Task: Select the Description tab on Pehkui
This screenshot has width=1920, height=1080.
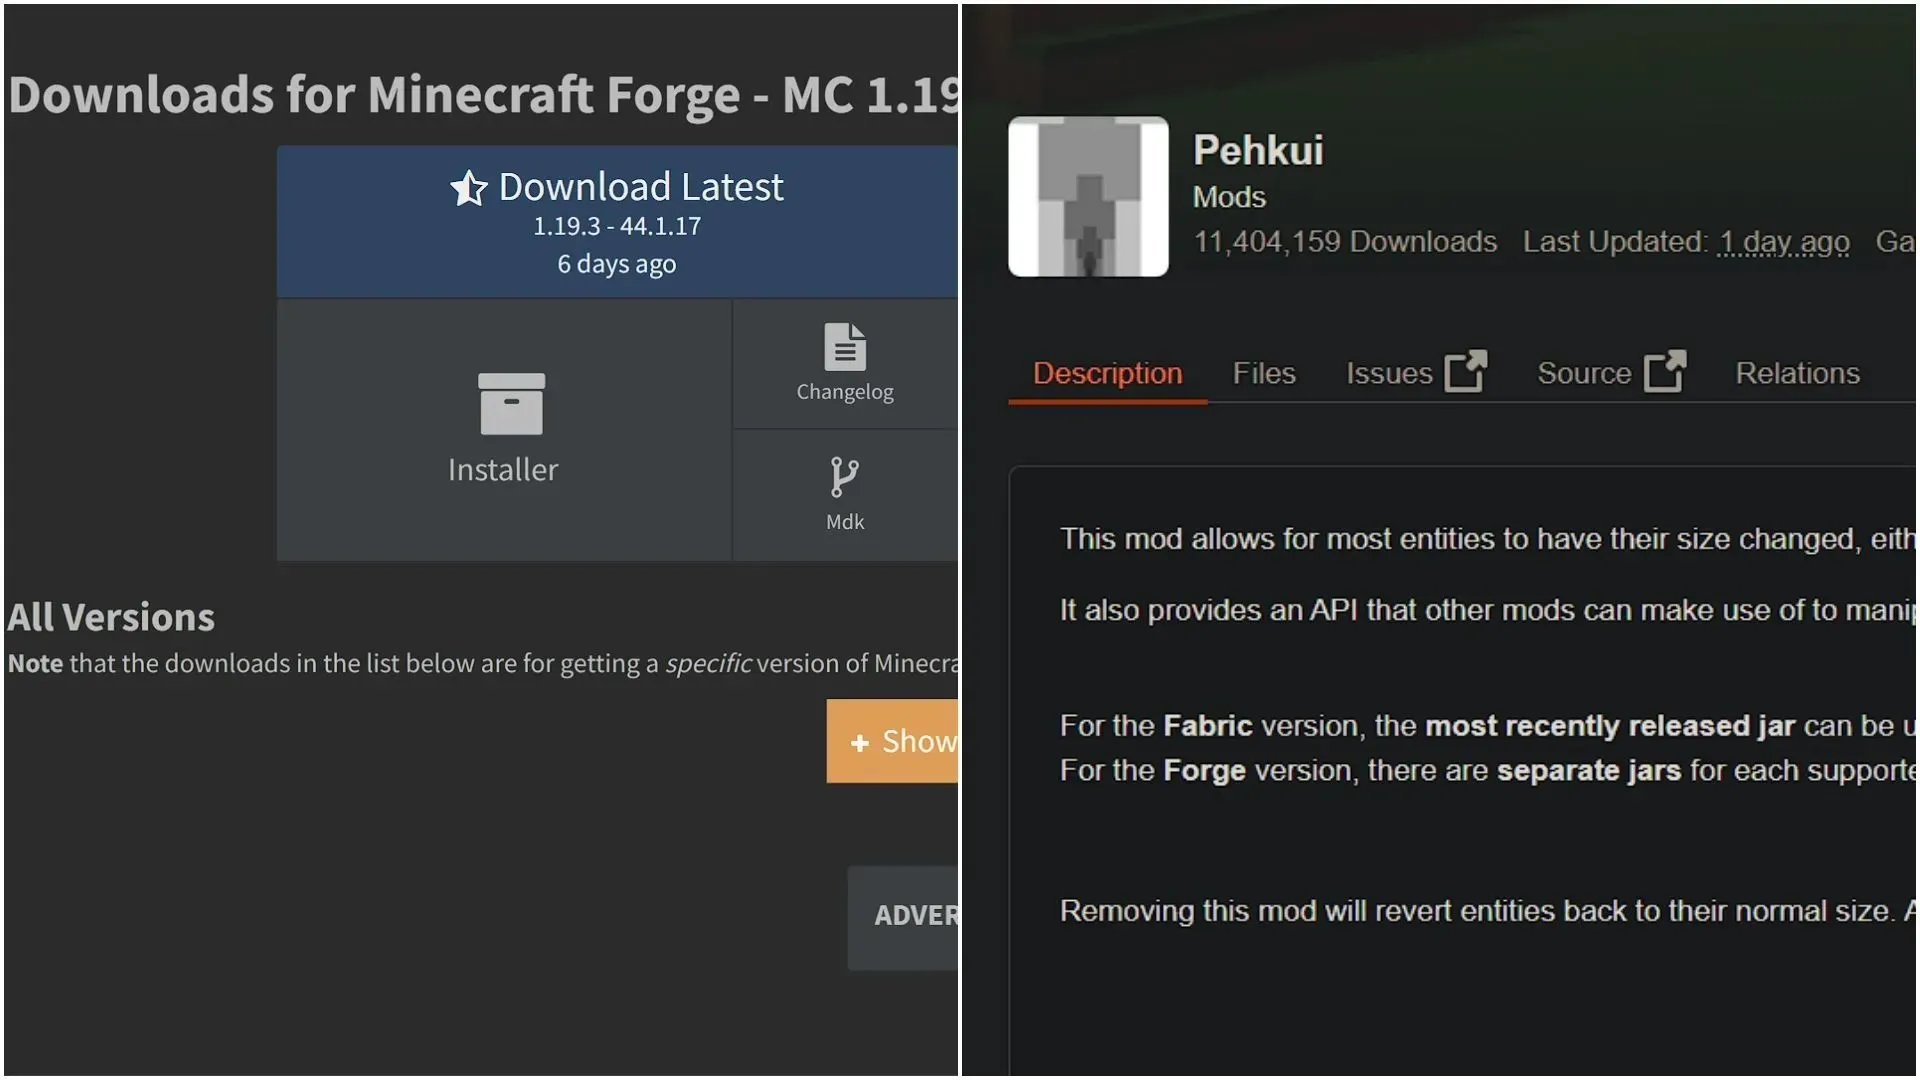Action: 1105,373
